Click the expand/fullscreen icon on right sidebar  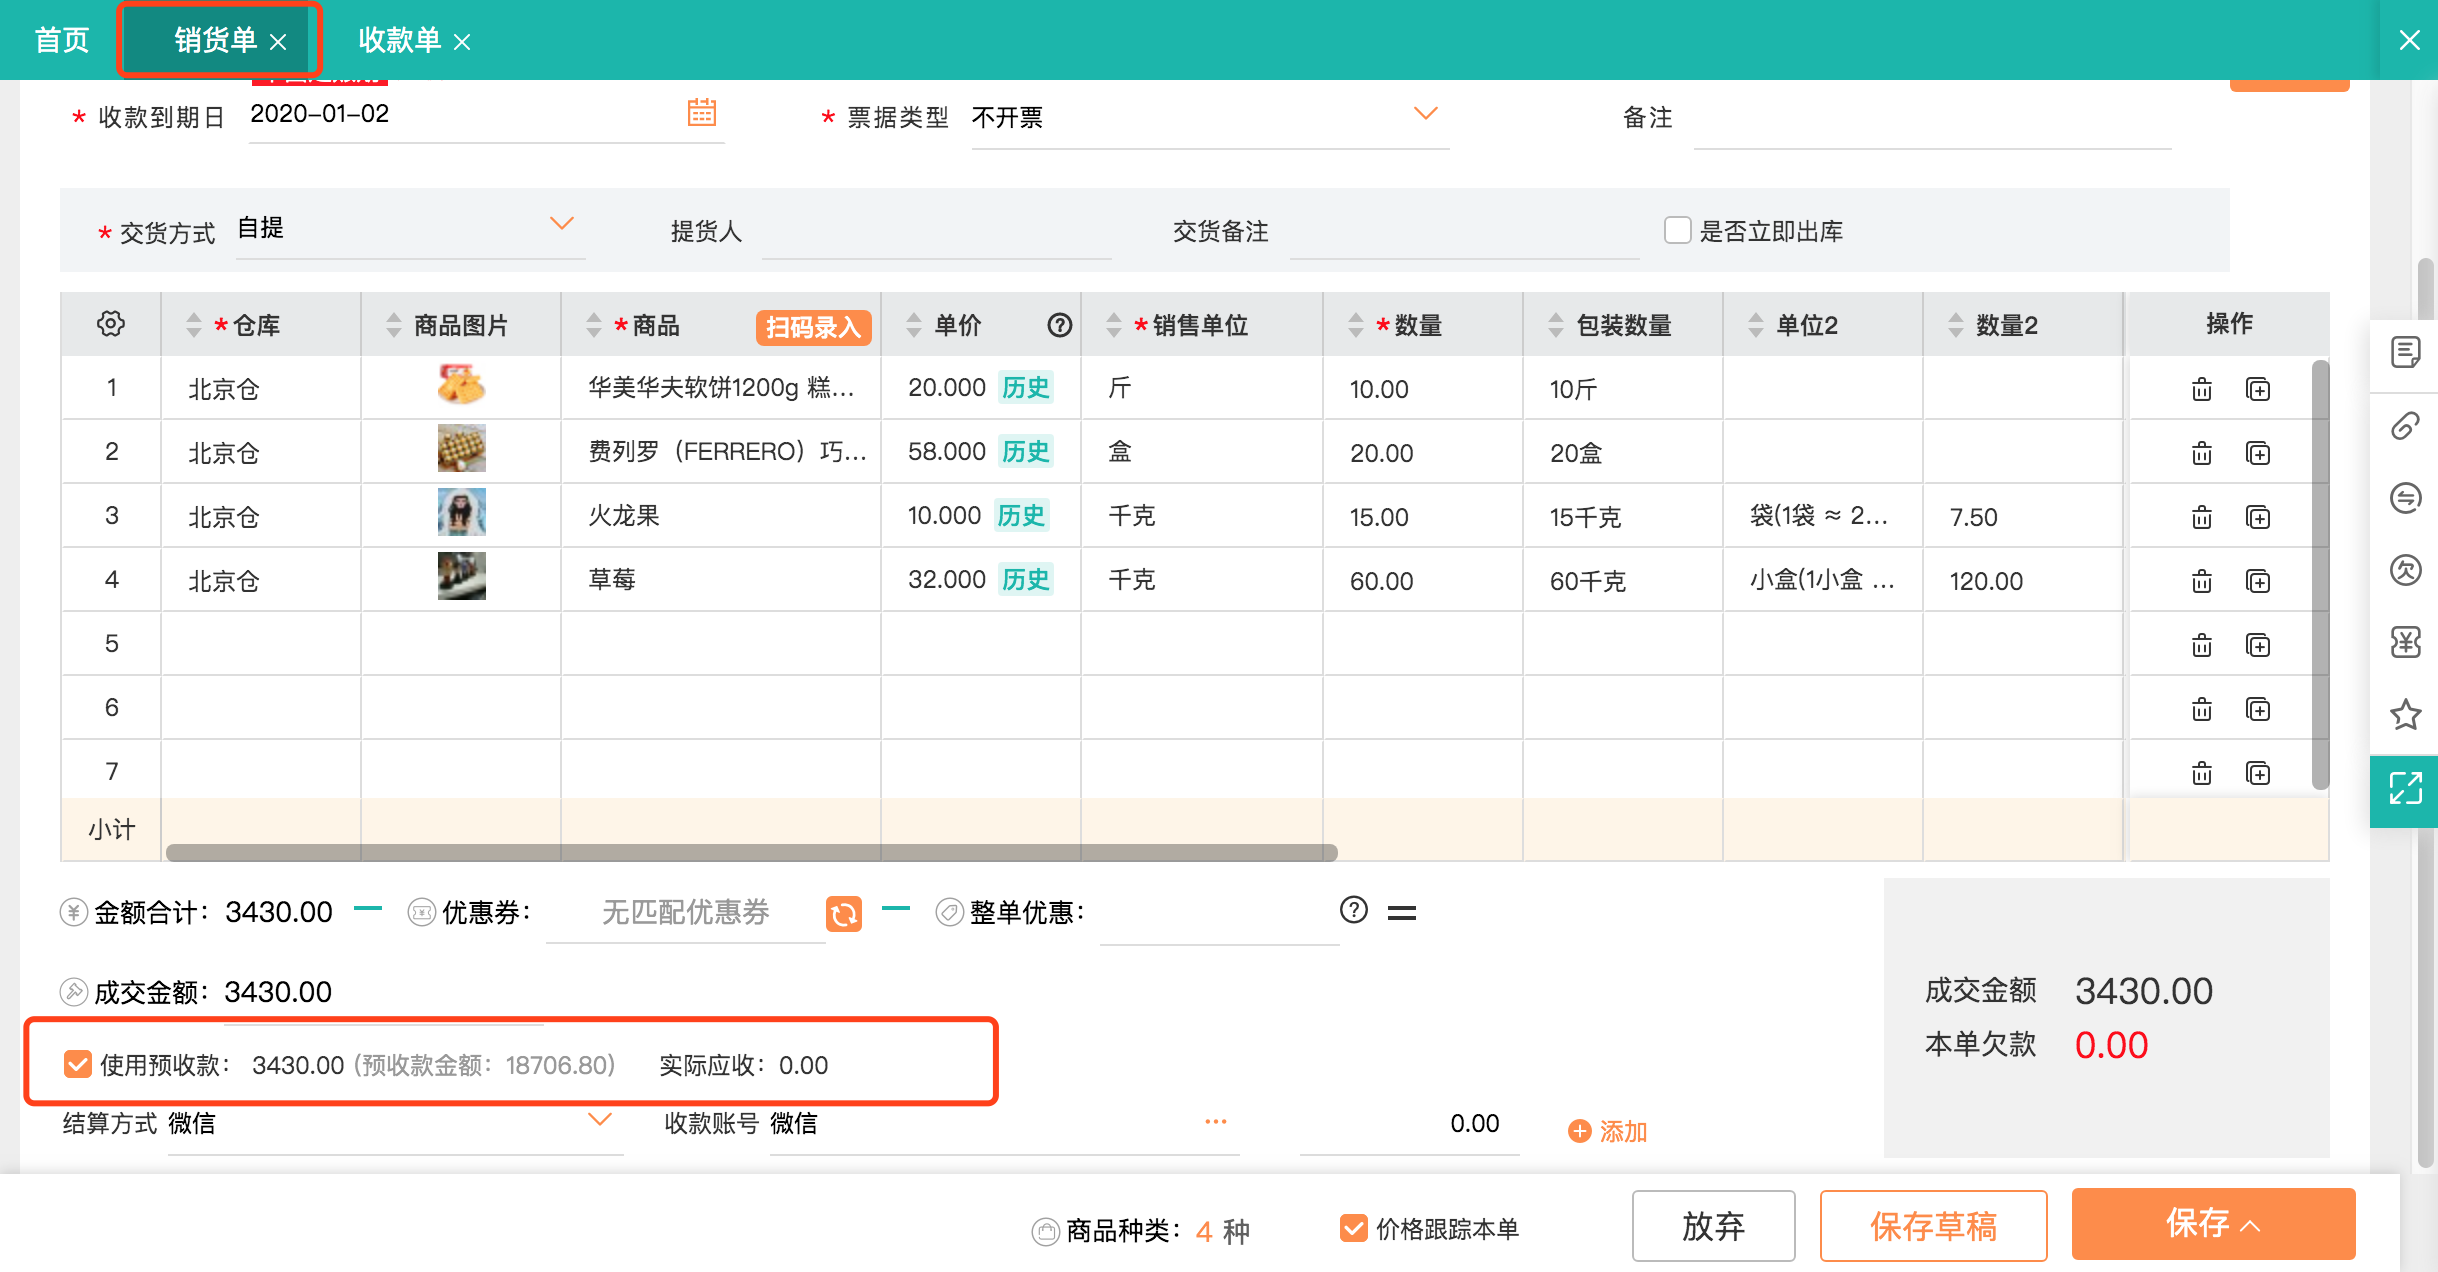click(x=2406, y=788)
